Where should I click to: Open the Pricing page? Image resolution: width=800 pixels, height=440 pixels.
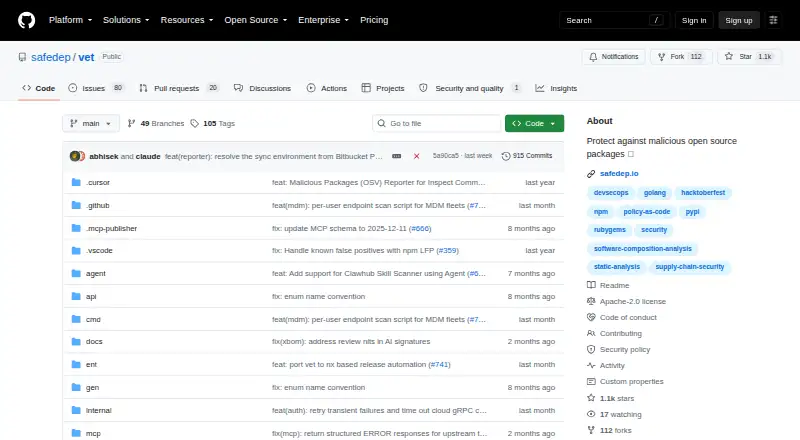coord(374,20)
